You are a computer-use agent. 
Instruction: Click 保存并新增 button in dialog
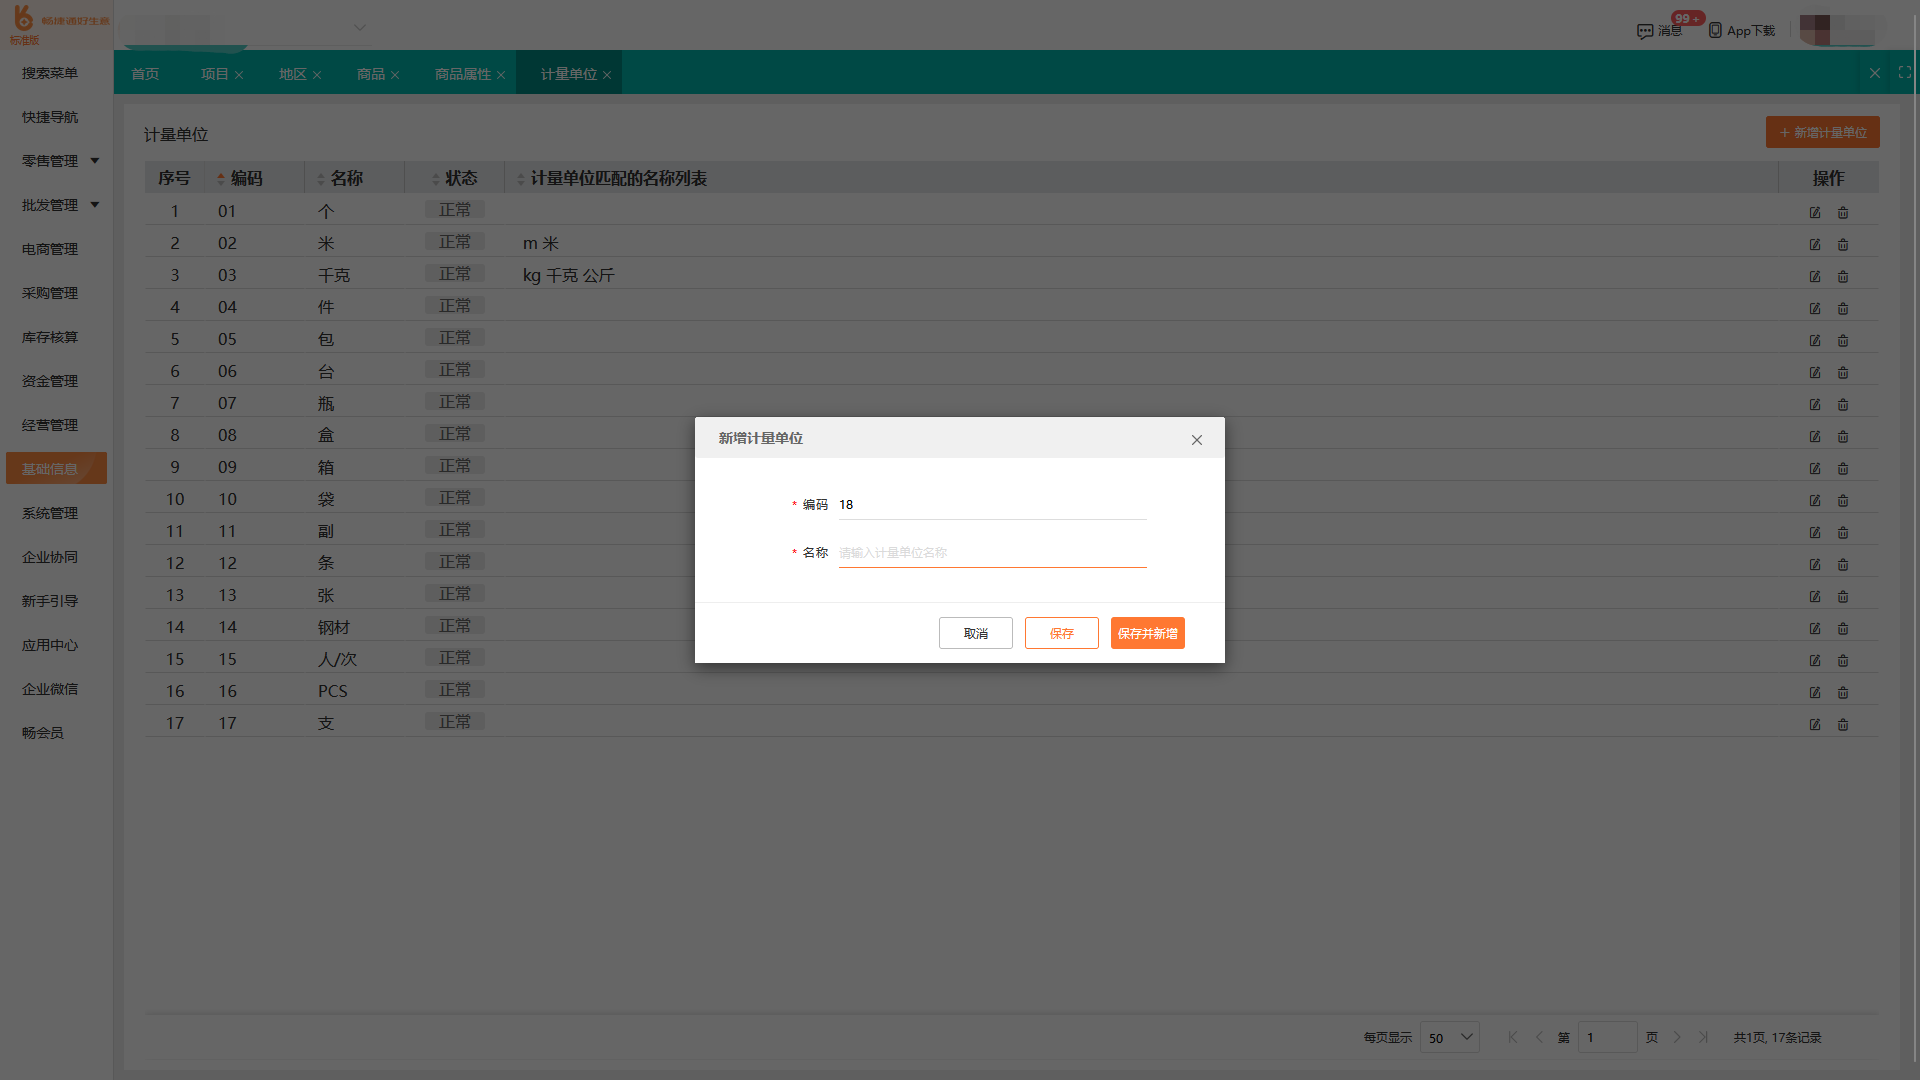pos(1147,633)
